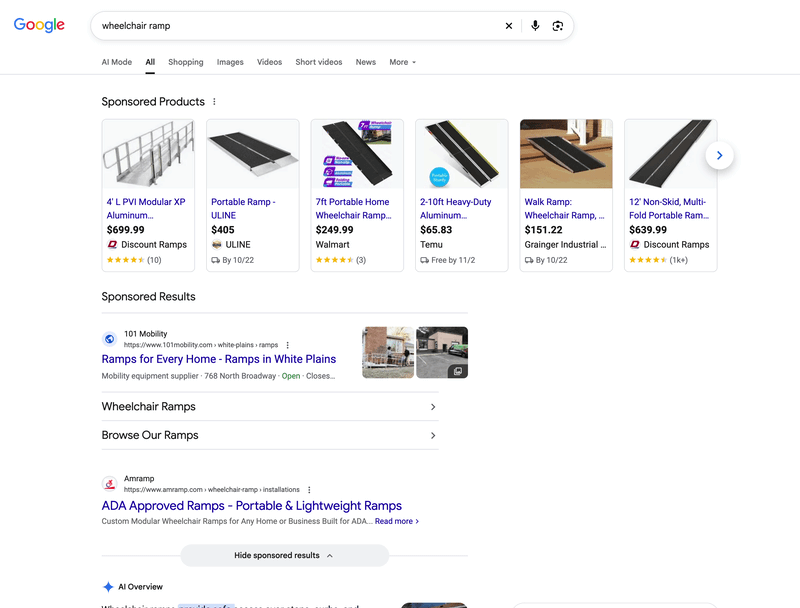Click the $65.83 Temu price
The image size is (800, 608).
[x=436, y=230]
